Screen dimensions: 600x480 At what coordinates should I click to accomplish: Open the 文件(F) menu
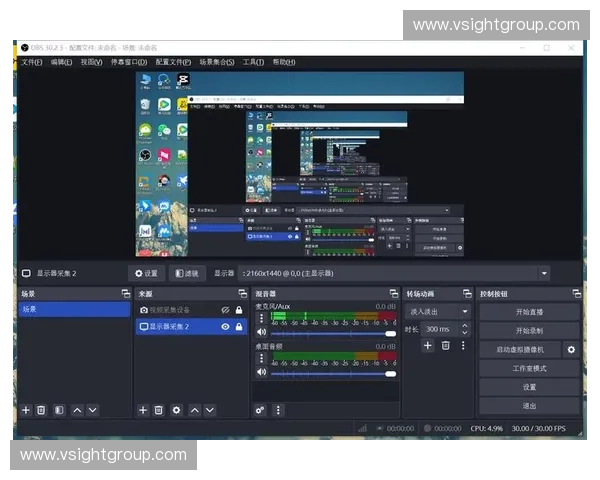(x=31, y=62)
